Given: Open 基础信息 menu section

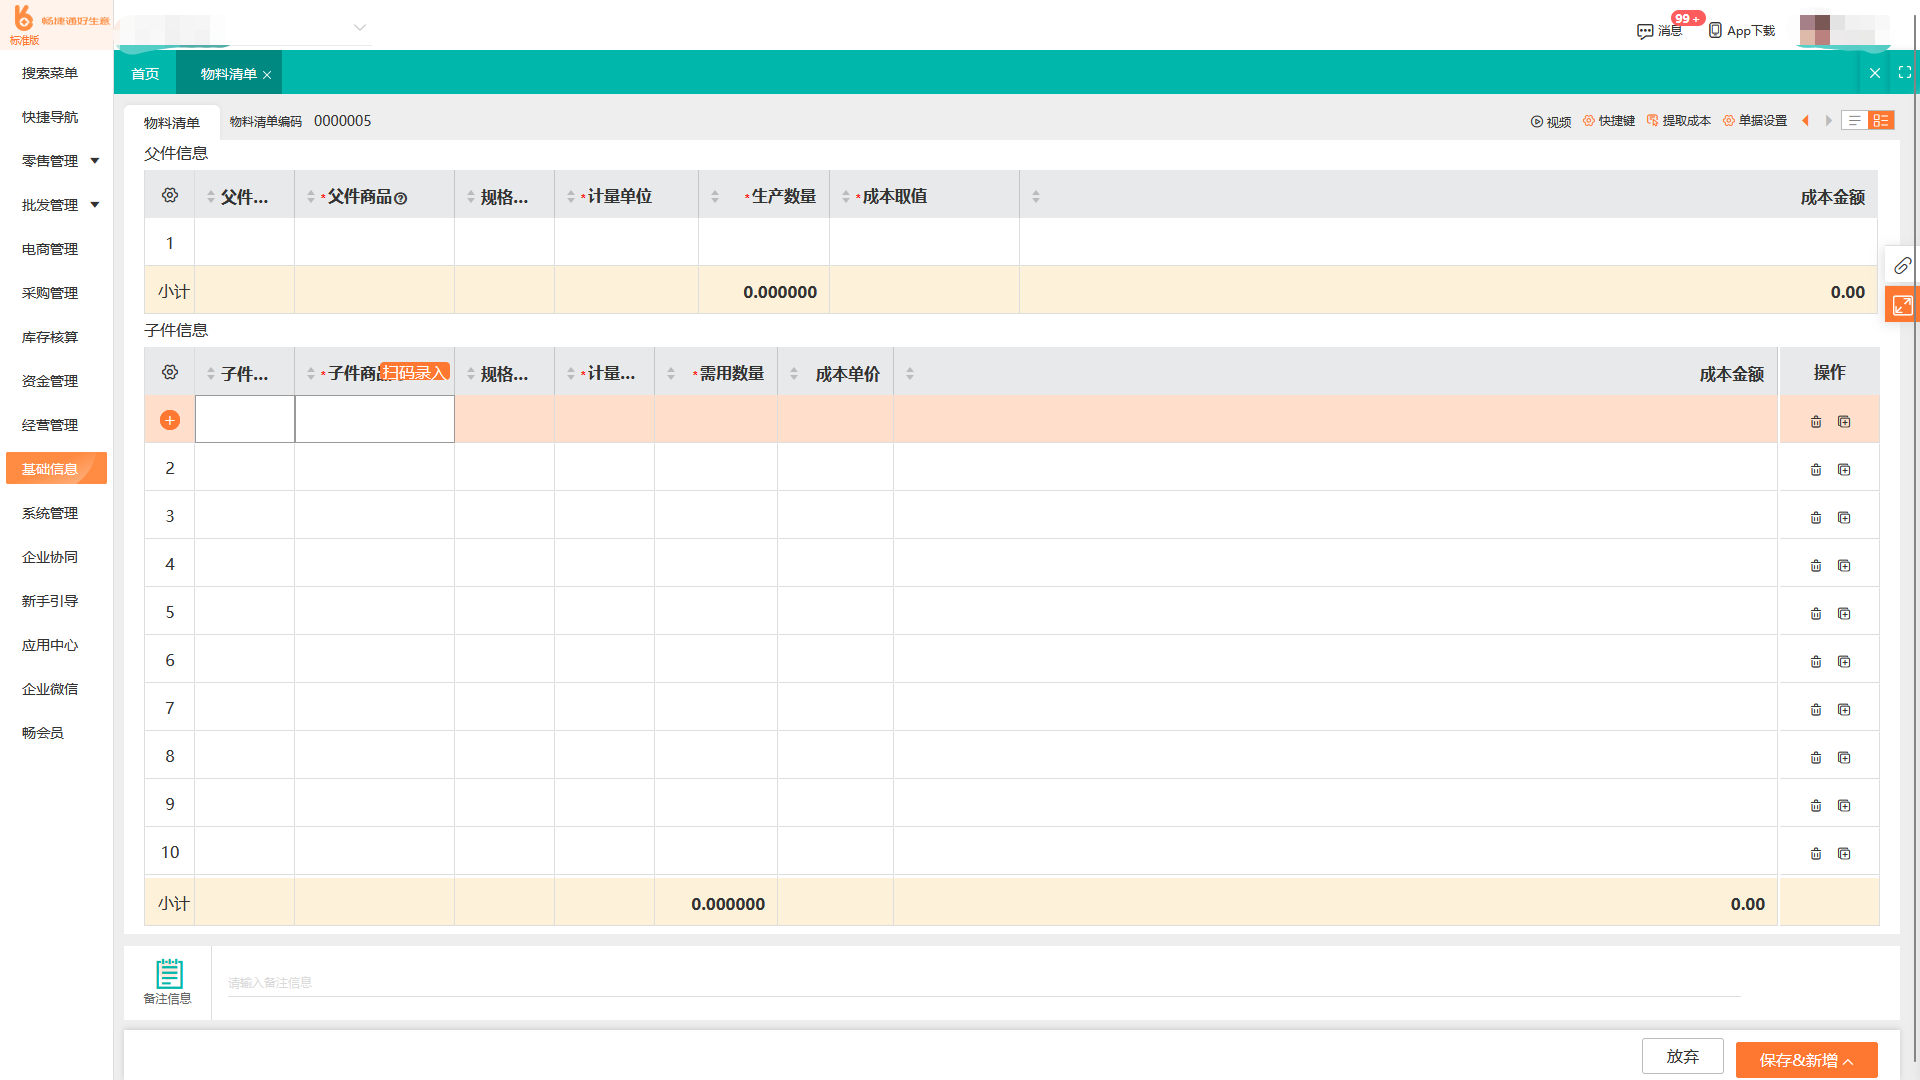Looking at the screenshot, I should pyautogui.click(x=54, y=468).
